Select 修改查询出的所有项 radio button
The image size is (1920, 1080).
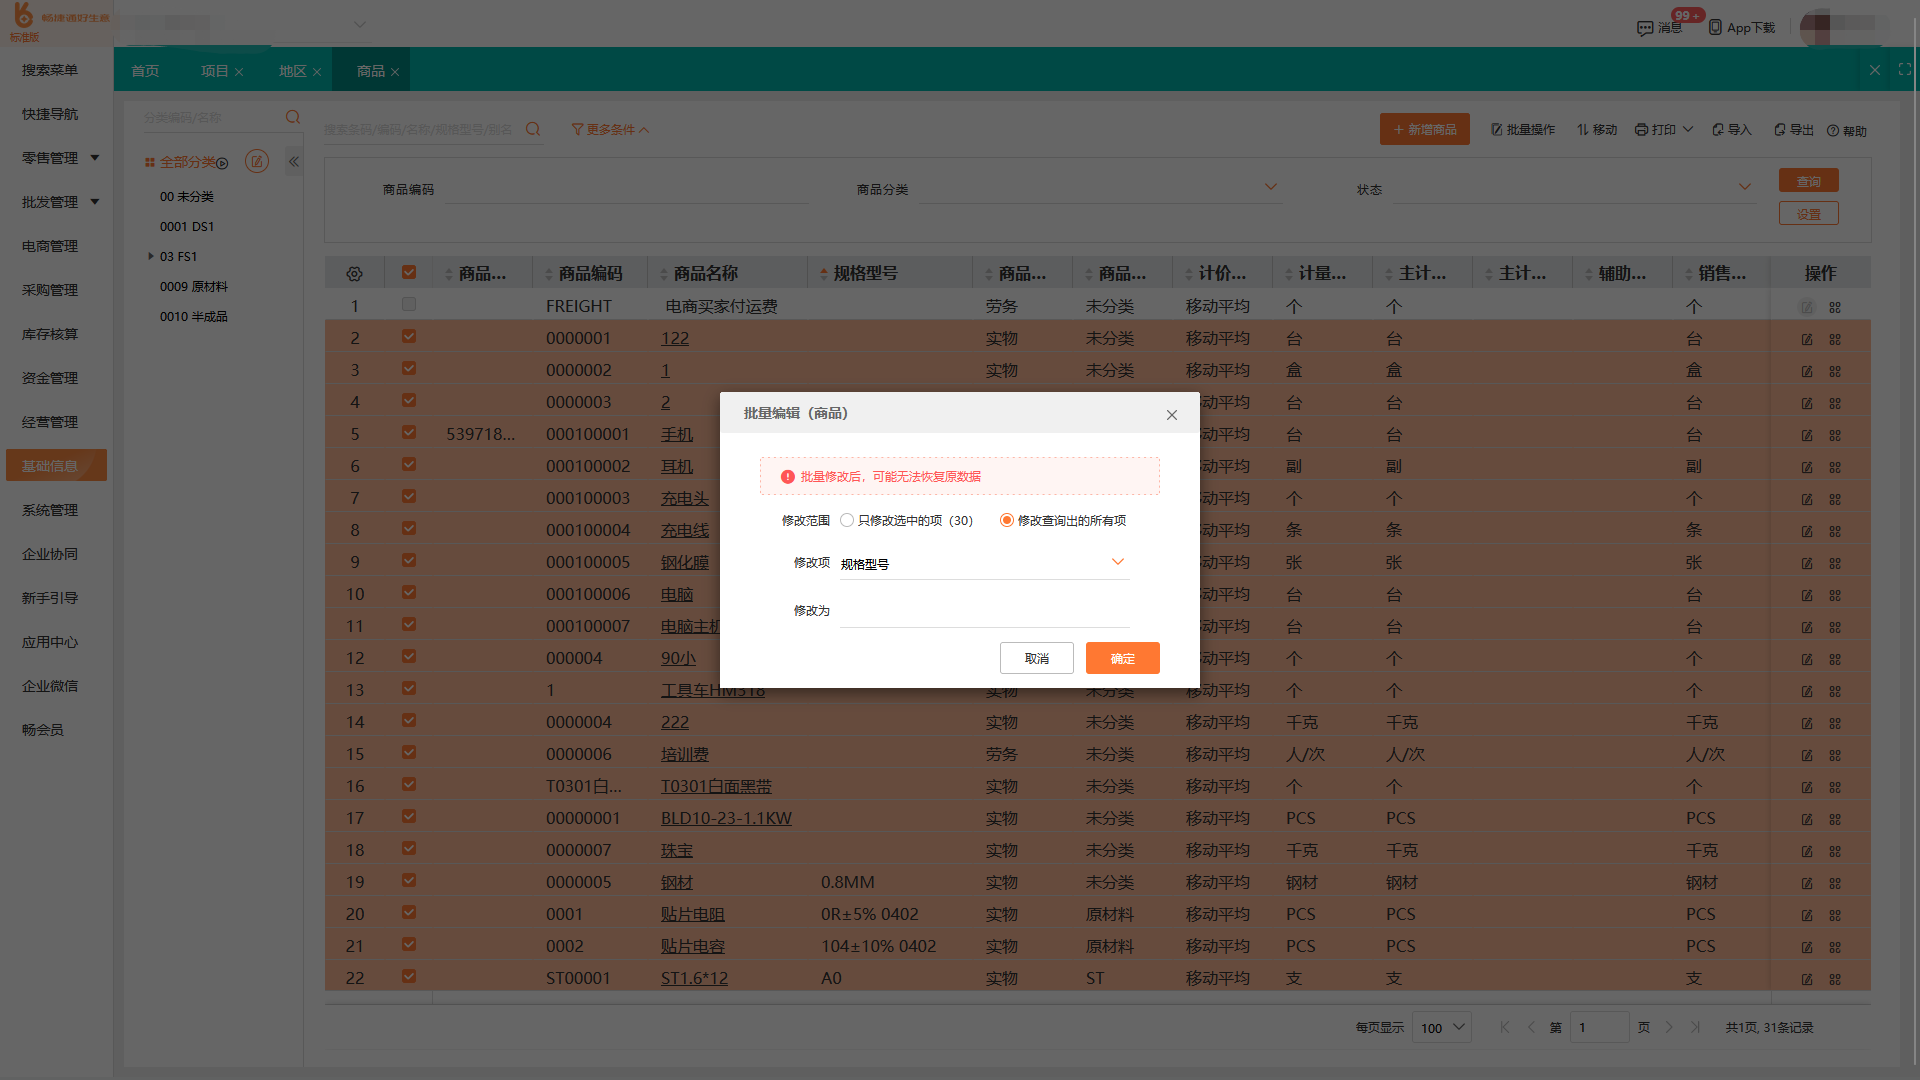point(1006,520)
